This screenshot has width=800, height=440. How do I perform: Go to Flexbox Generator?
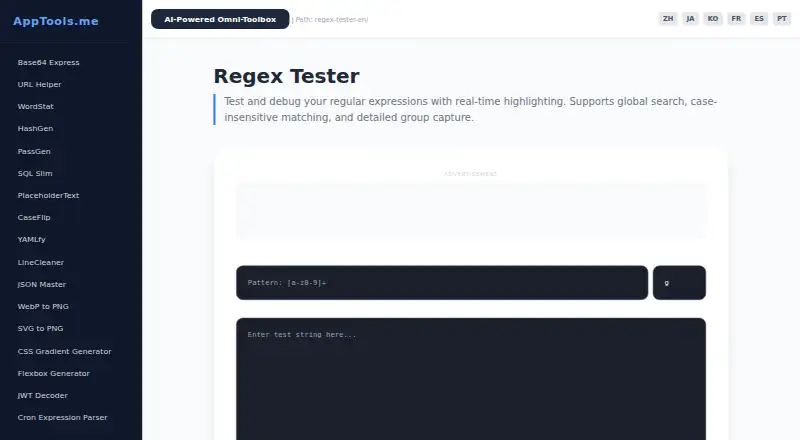(54, 373)
